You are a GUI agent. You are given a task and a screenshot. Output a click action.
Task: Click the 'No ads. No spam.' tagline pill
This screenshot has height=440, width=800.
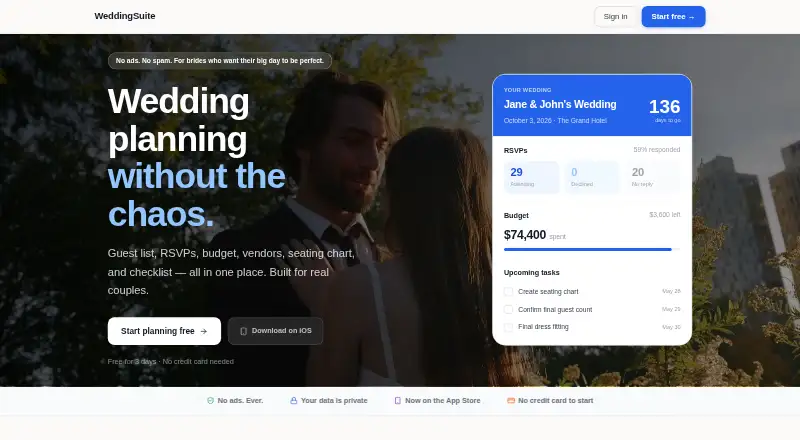220,61
